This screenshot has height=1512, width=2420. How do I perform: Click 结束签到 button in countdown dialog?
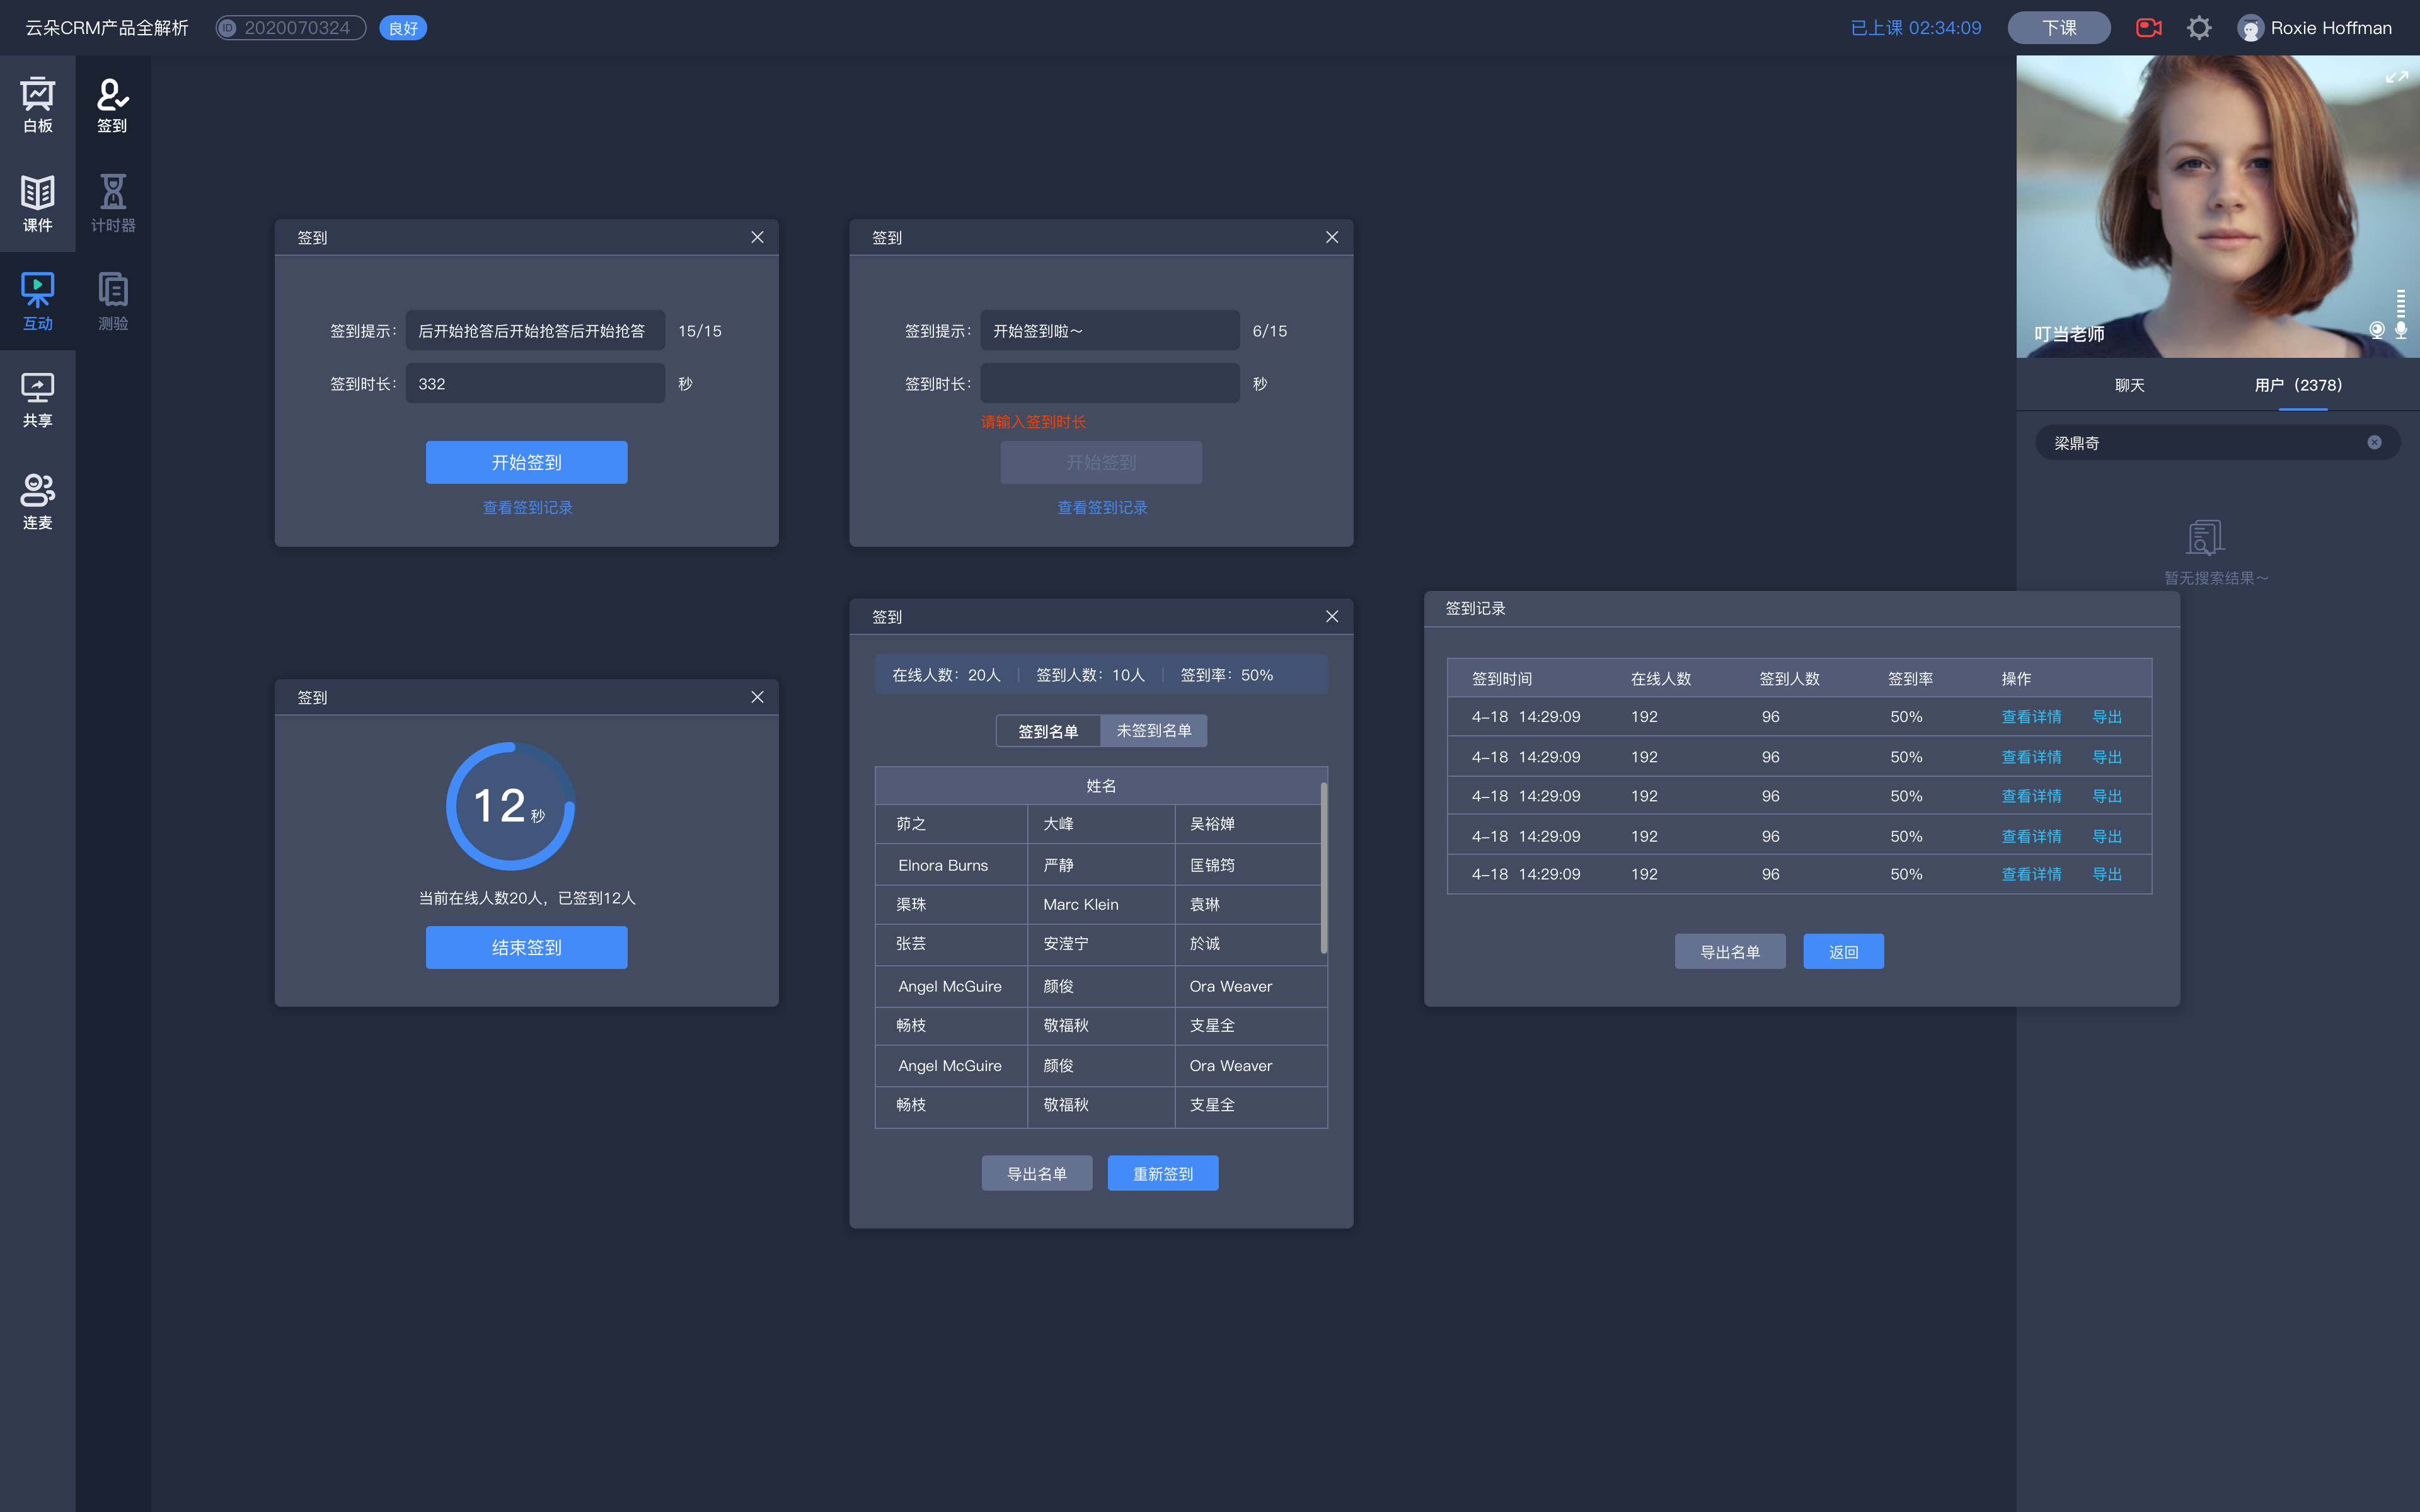[526, 946]
